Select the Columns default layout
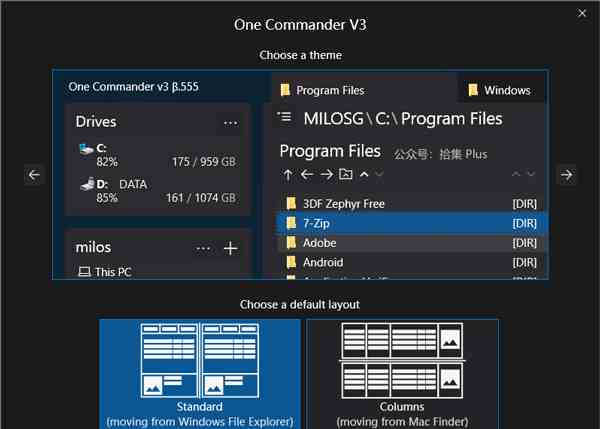The image size is (600, 429). [x=402, y=373]
